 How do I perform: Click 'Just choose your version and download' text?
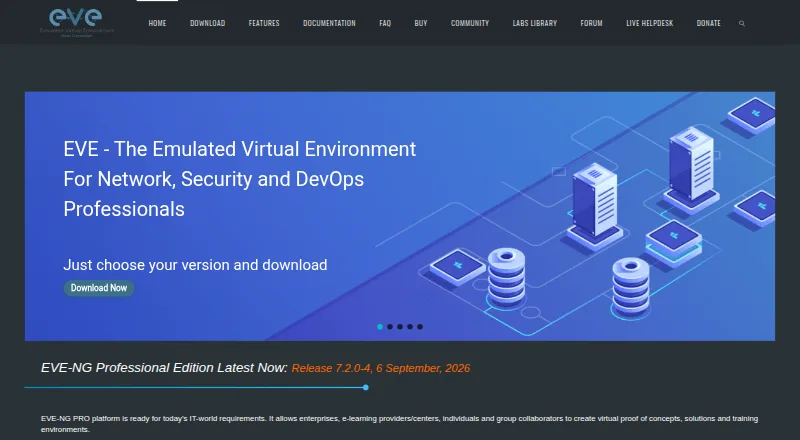[x=195, y=265]
